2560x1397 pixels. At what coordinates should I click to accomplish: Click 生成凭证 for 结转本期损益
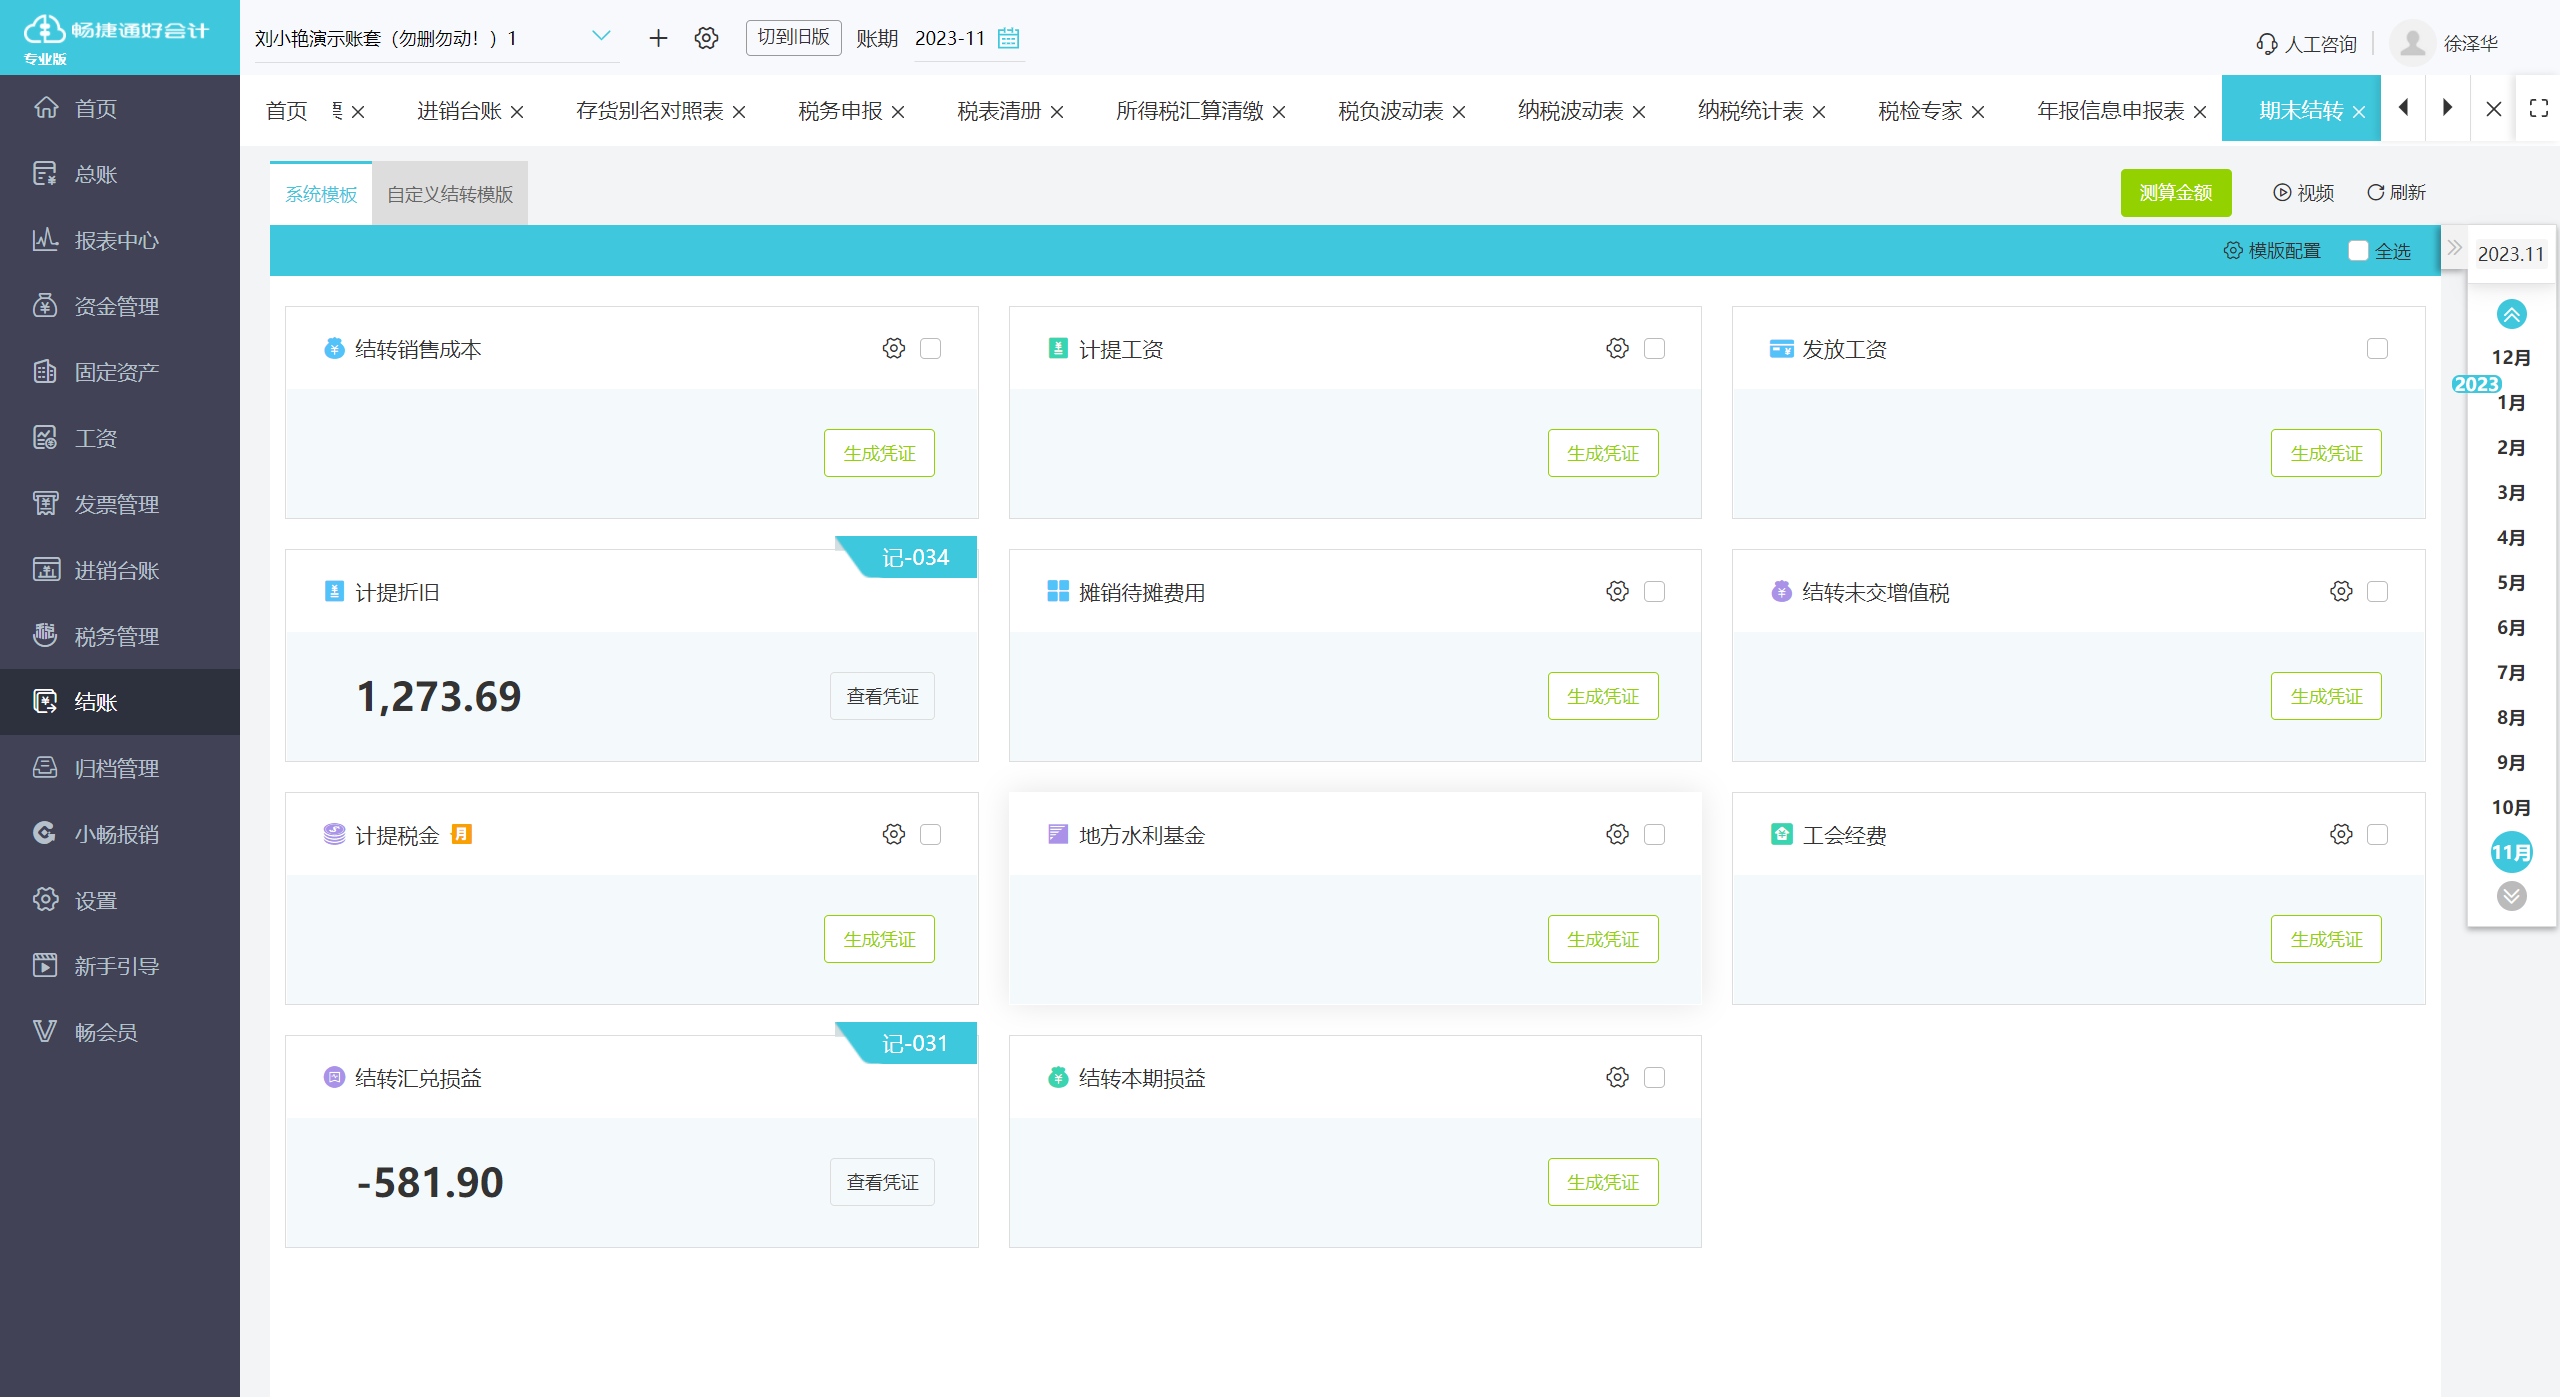click(1602, 1182)
